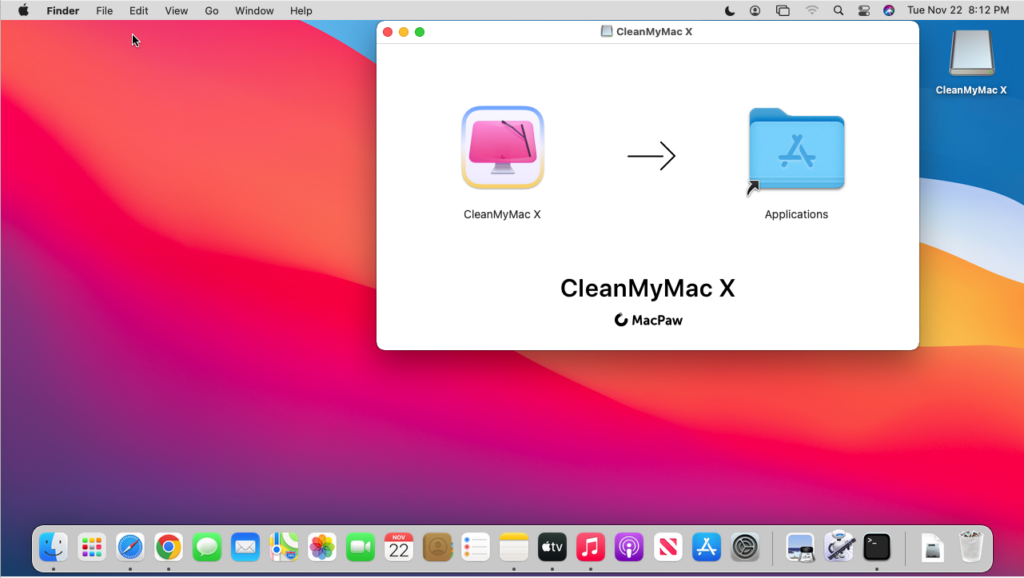Open Control Center
This screenshot has height=578, width=1024.
pos(863,10)
